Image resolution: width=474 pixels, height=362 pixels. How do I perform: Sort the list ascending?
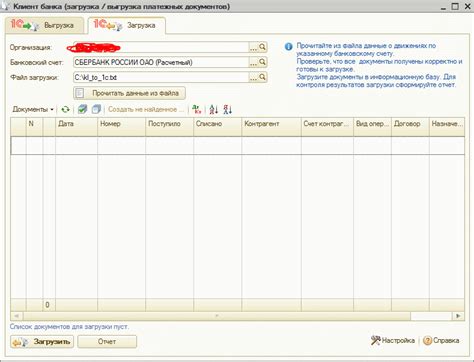point(214,109)
